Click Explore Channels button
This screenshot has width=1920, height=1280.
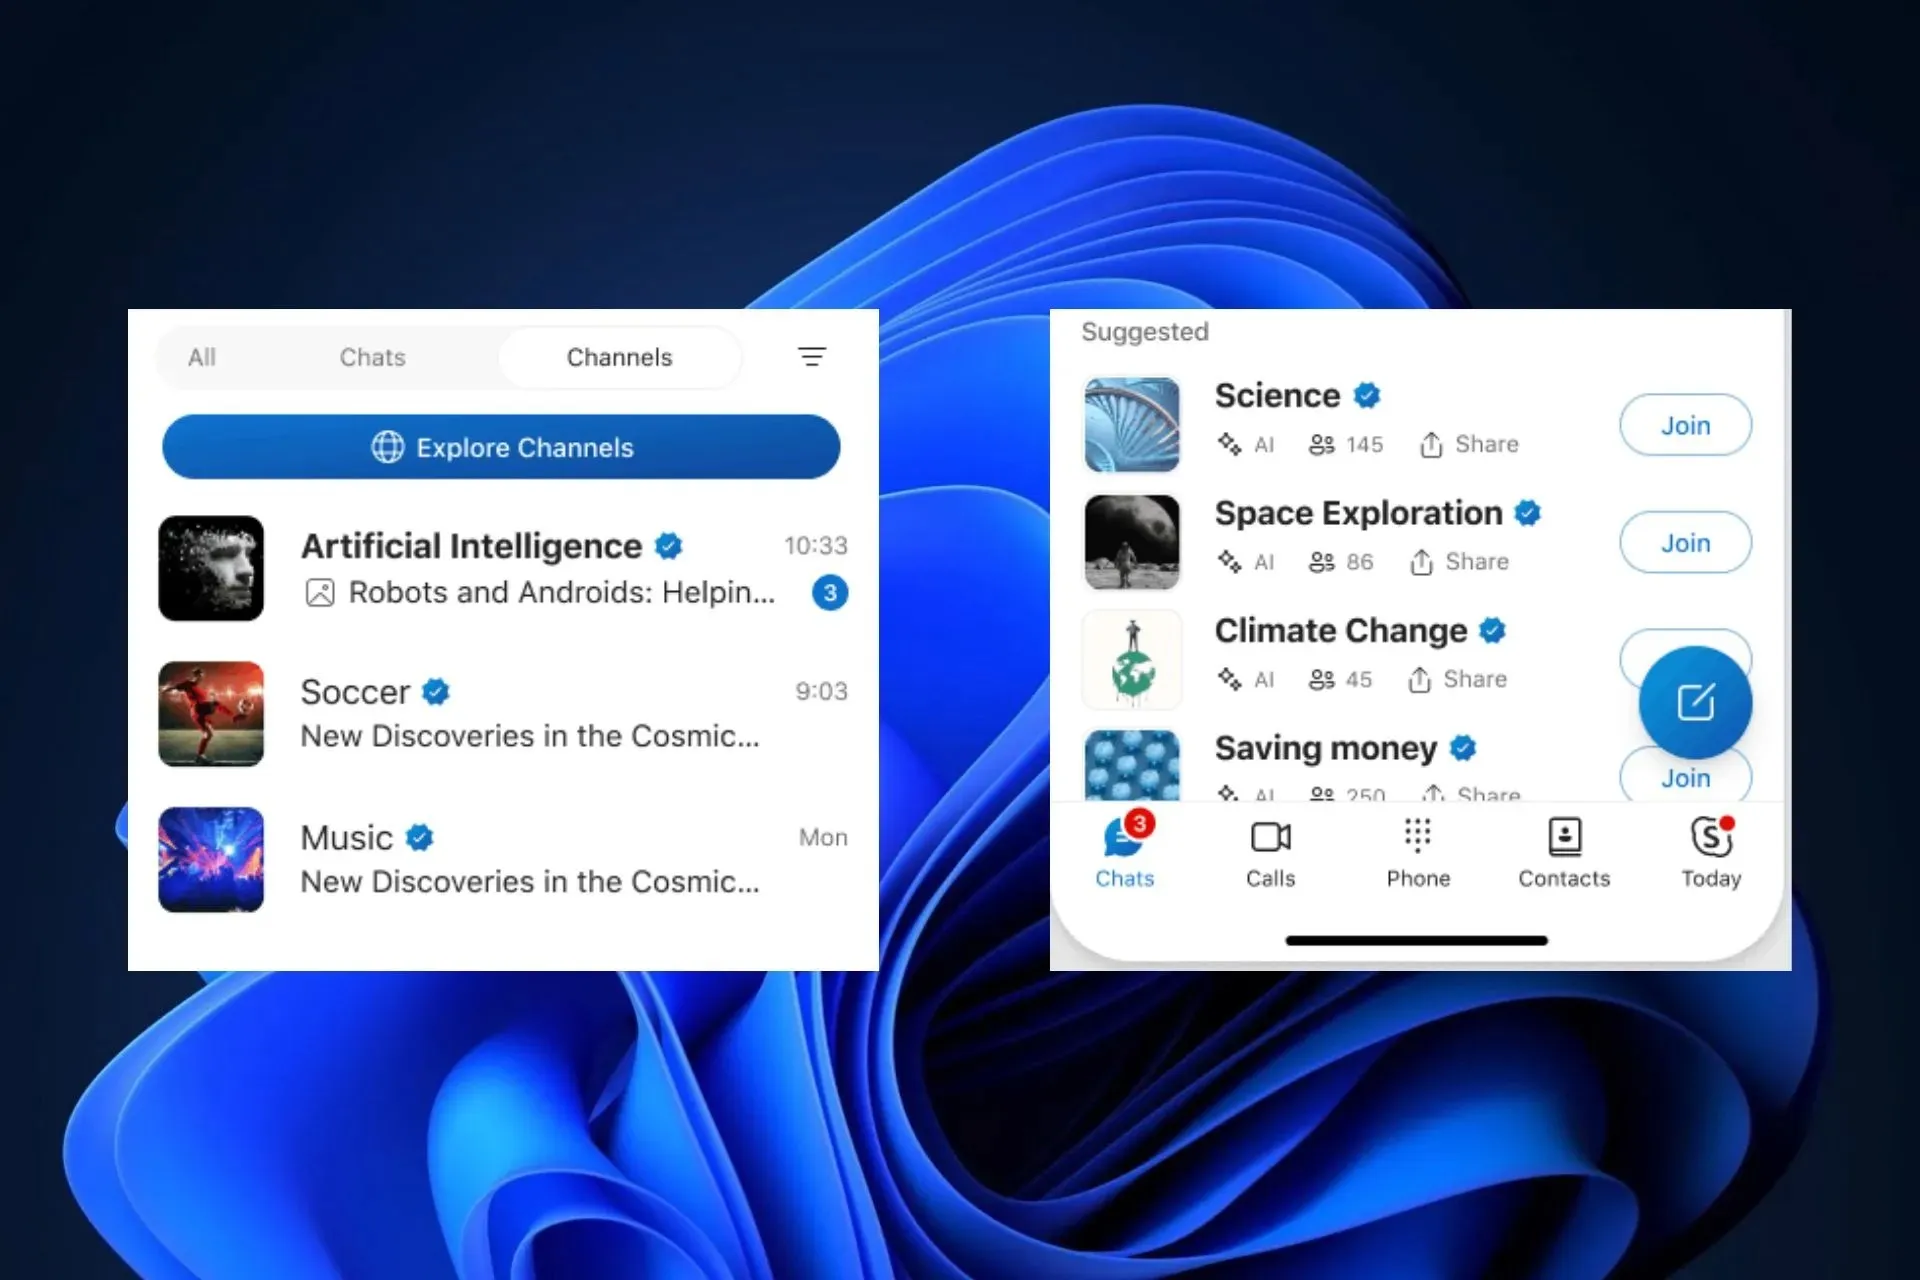(x=503, y=446)
